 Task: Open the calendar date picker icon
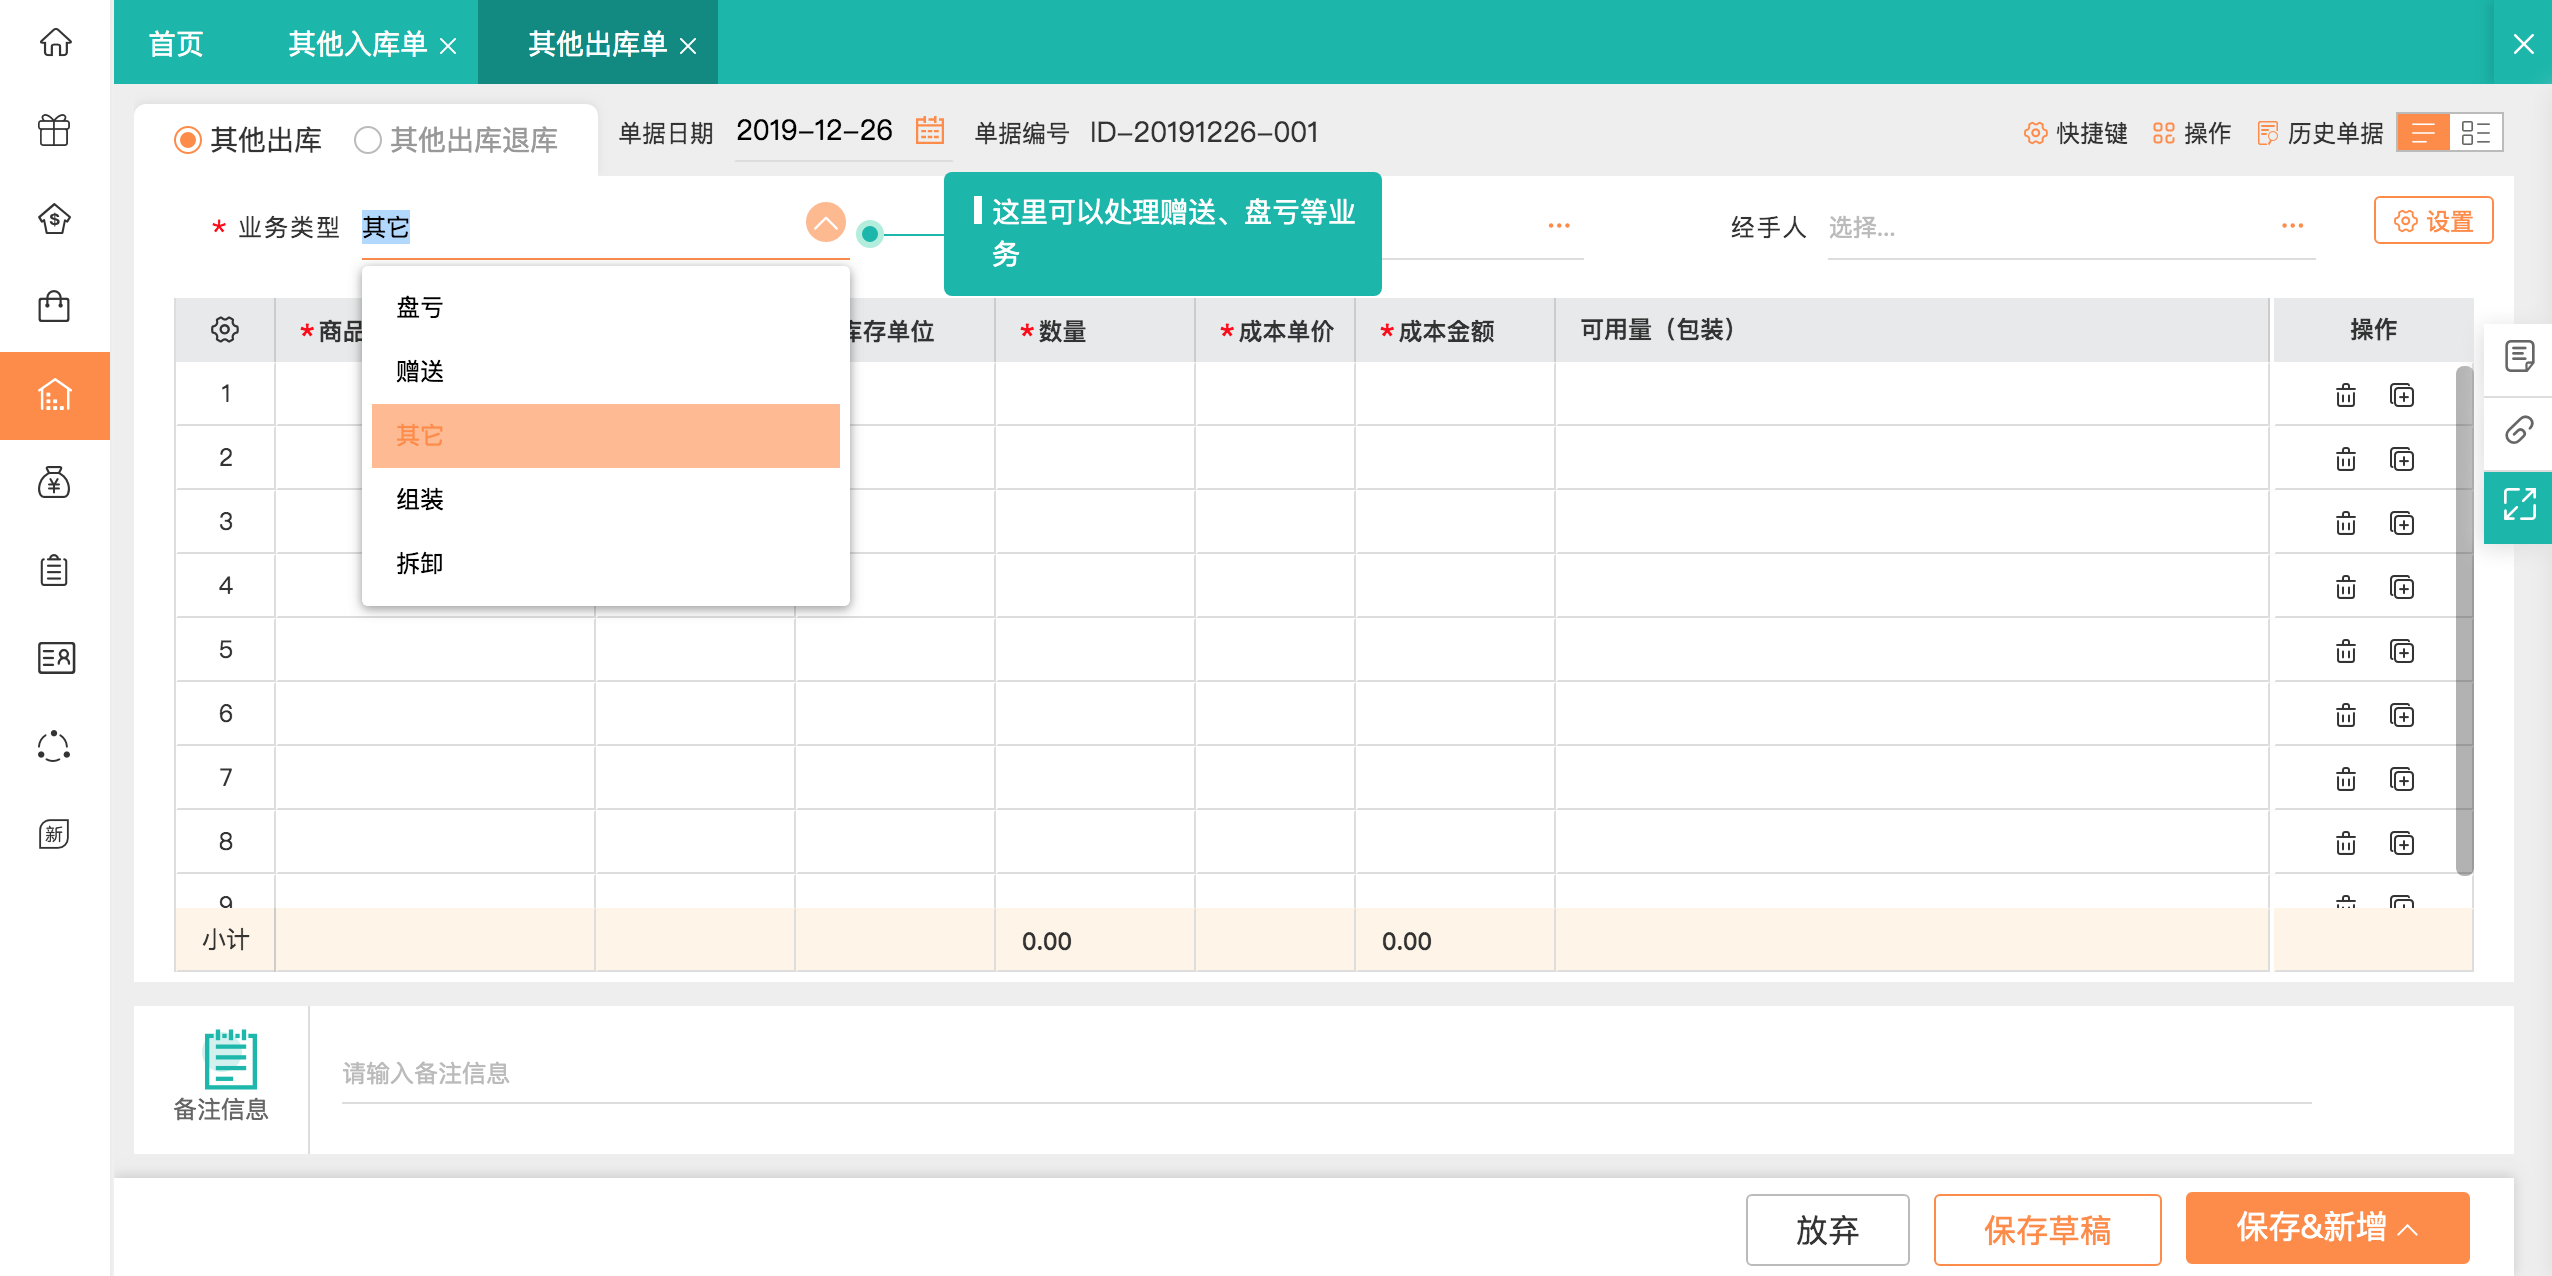[x=928, y=133]
